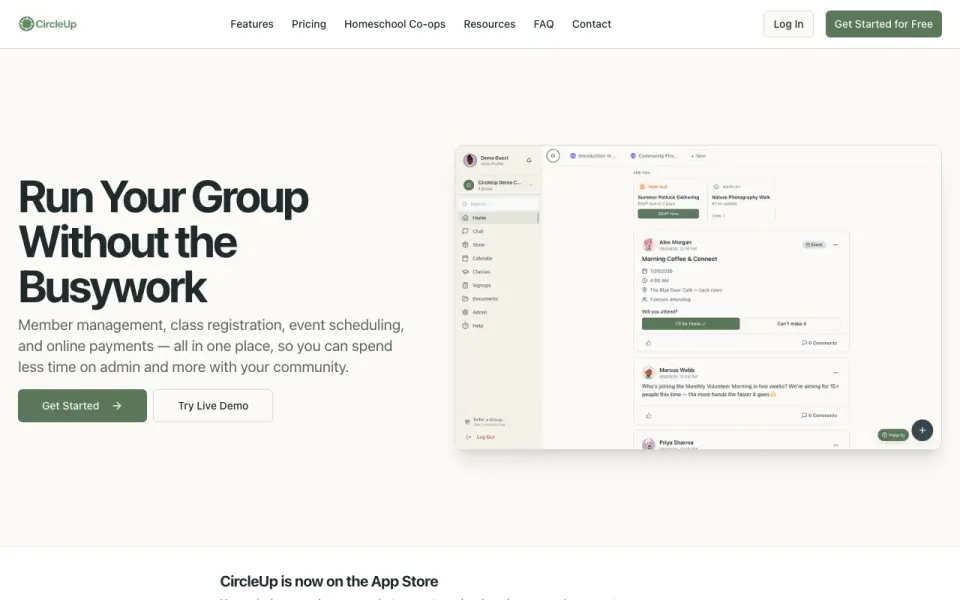Click Marcus Webb's avatar
Viewport: 960px width, 600px height.
(x=648, y=372)
